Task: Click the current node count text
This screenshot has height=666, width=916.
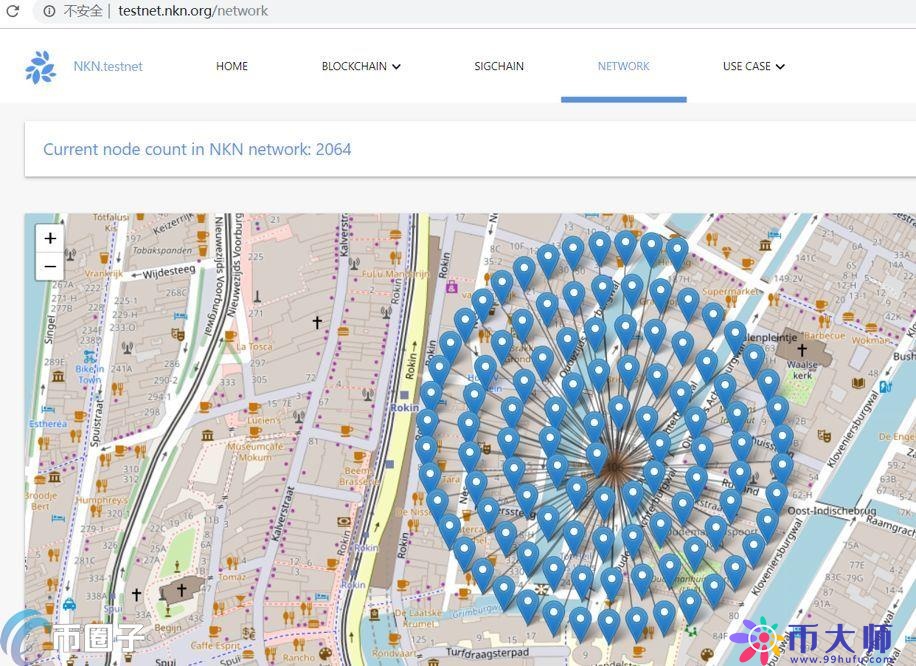Action: pos(197,149)
